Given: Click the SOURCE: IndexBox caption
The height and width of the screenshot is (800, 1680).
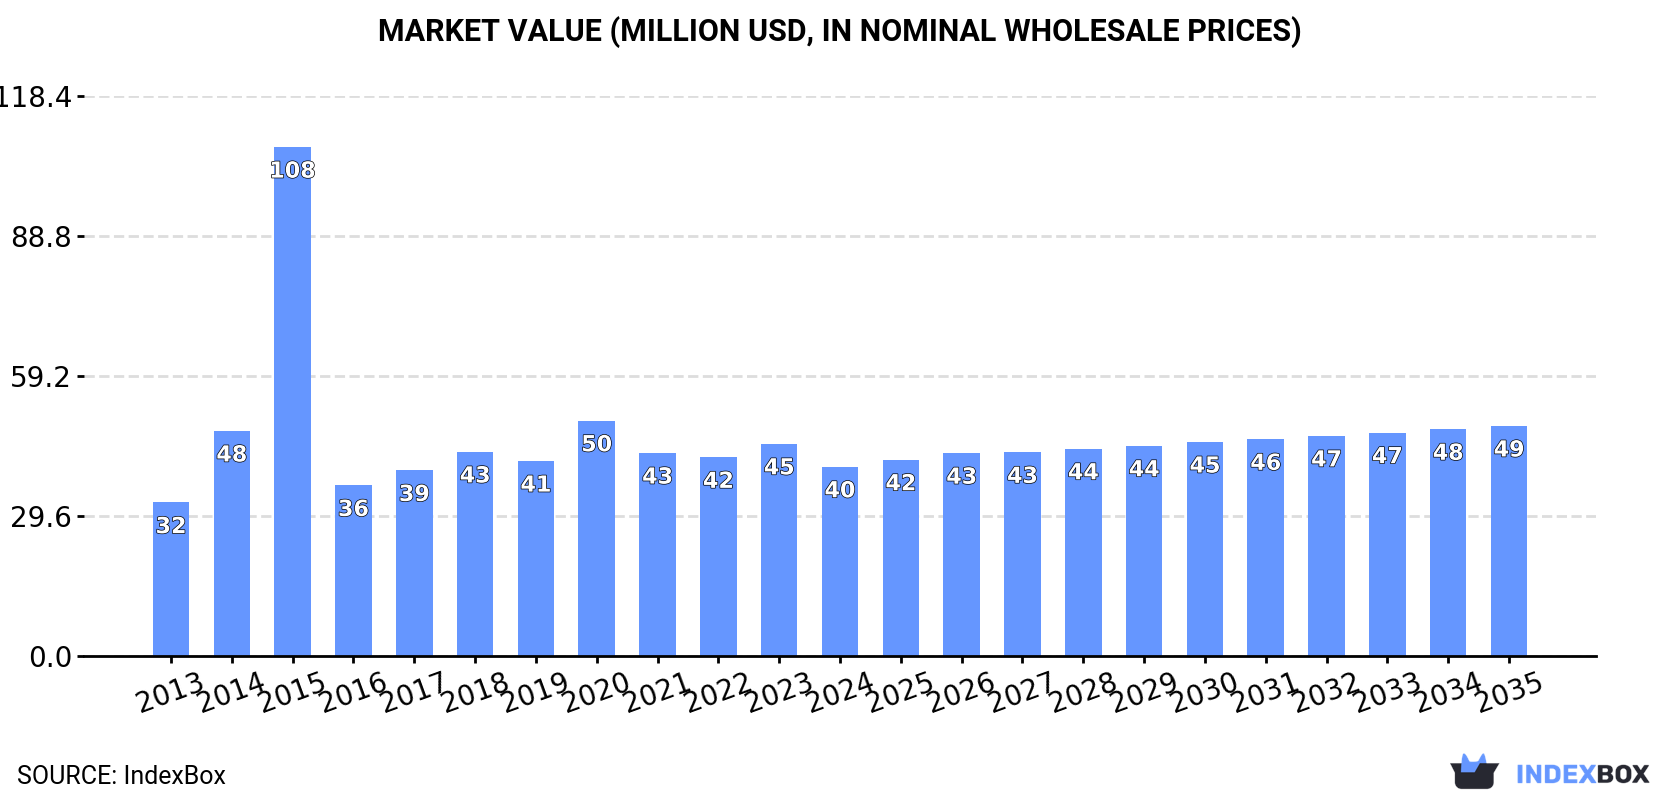Looking at the screenshot, I should tap(121, 775).
